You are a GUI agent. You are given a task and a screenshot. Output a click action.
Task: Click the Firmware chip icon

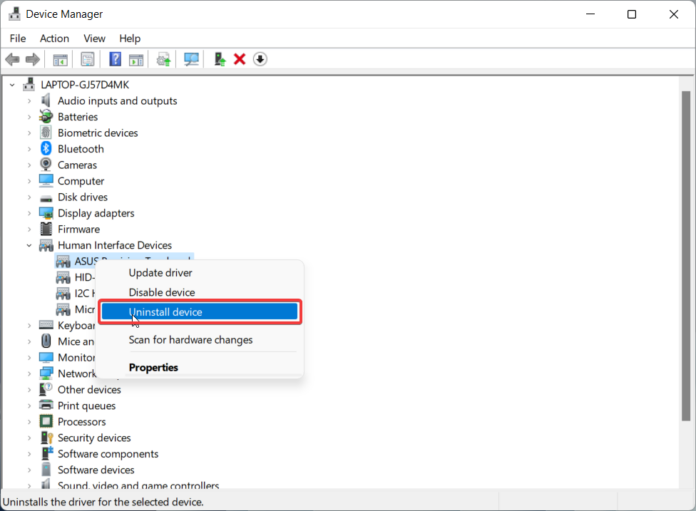coord(46,229)
